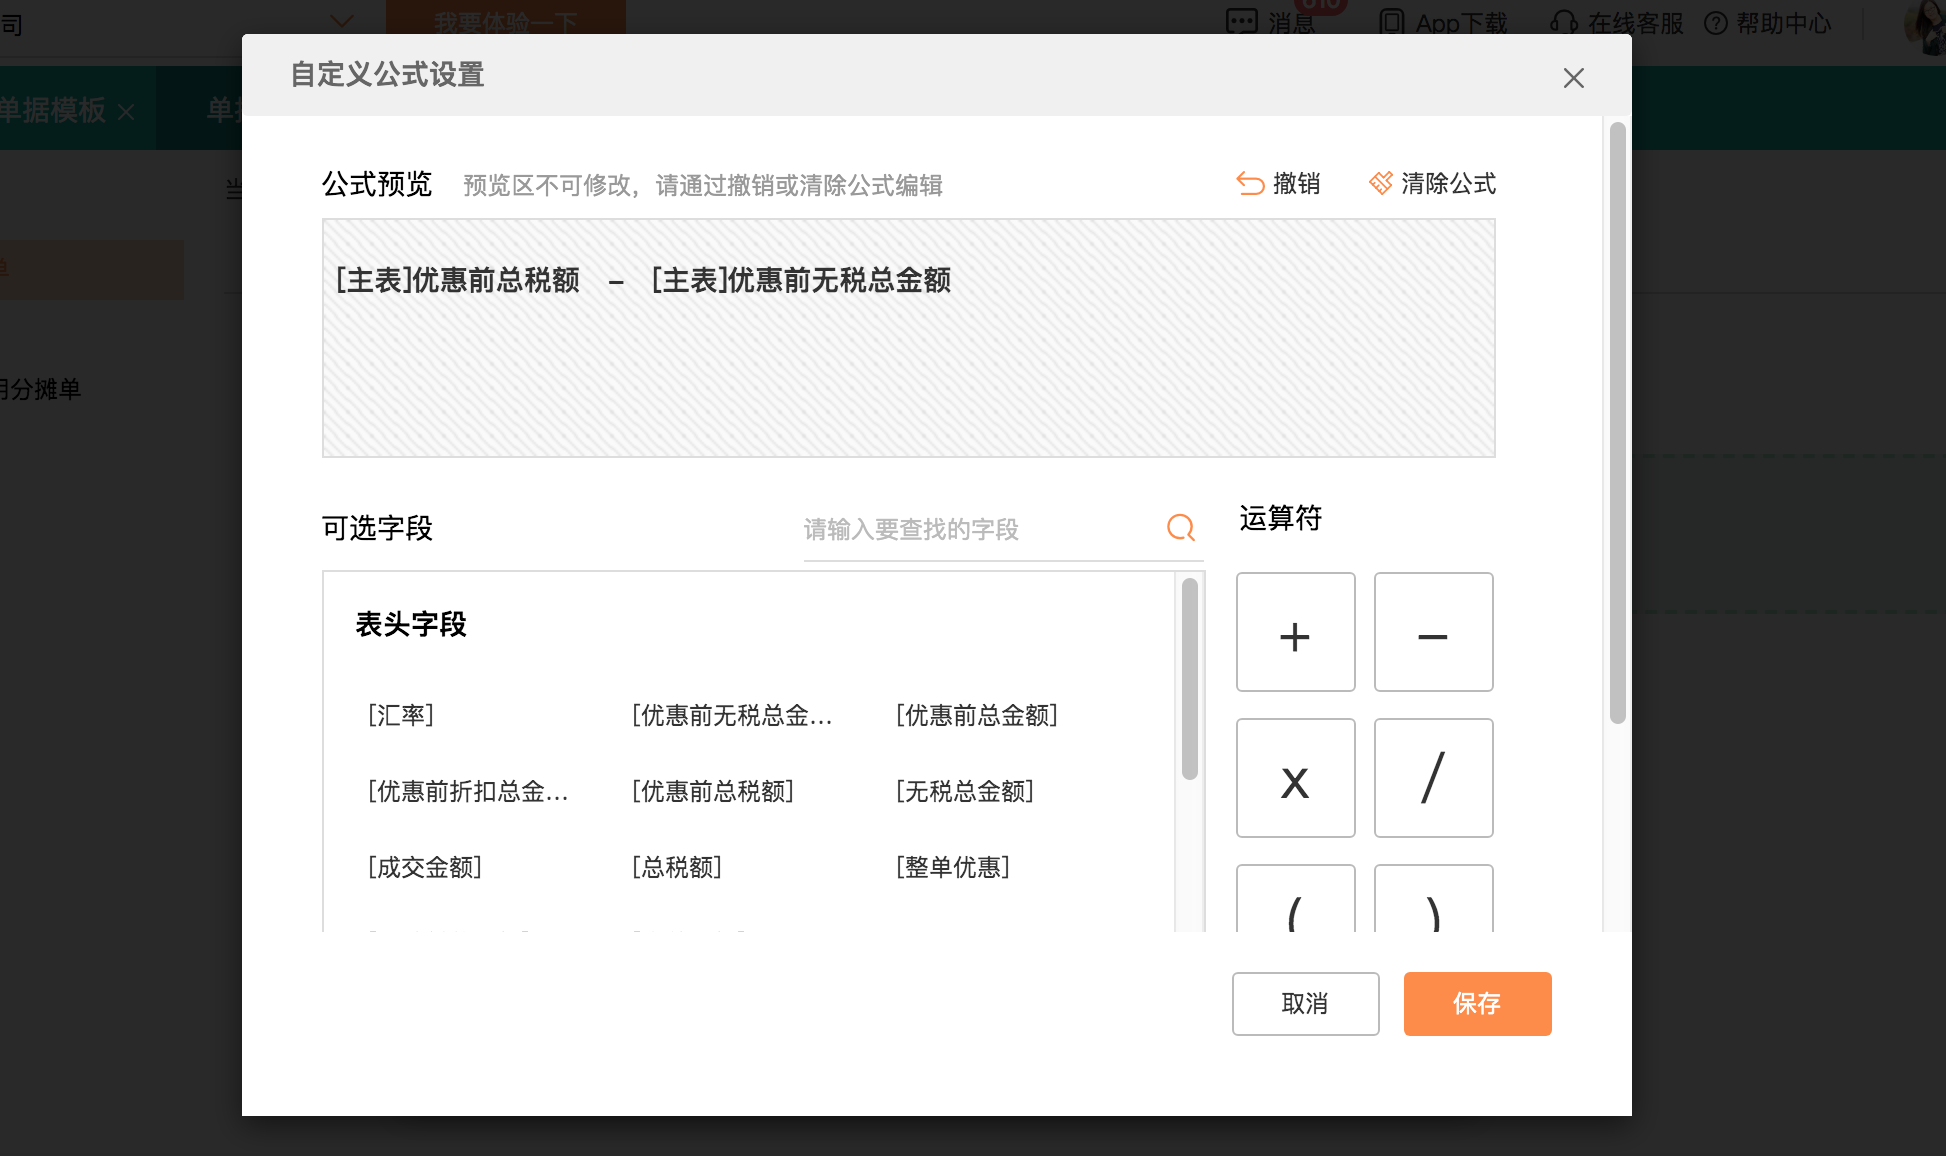Select the [汇率] header field
Screen dimensions: 1946x1156
pyautogui.click(x=399, y=714)
